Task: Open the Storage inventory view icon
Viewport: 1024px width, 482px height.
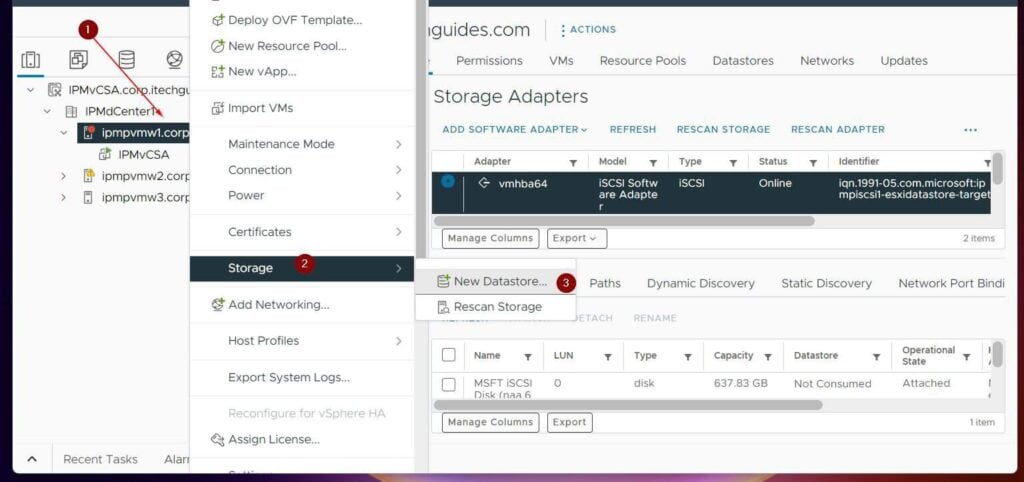Action: coord(127,60)
